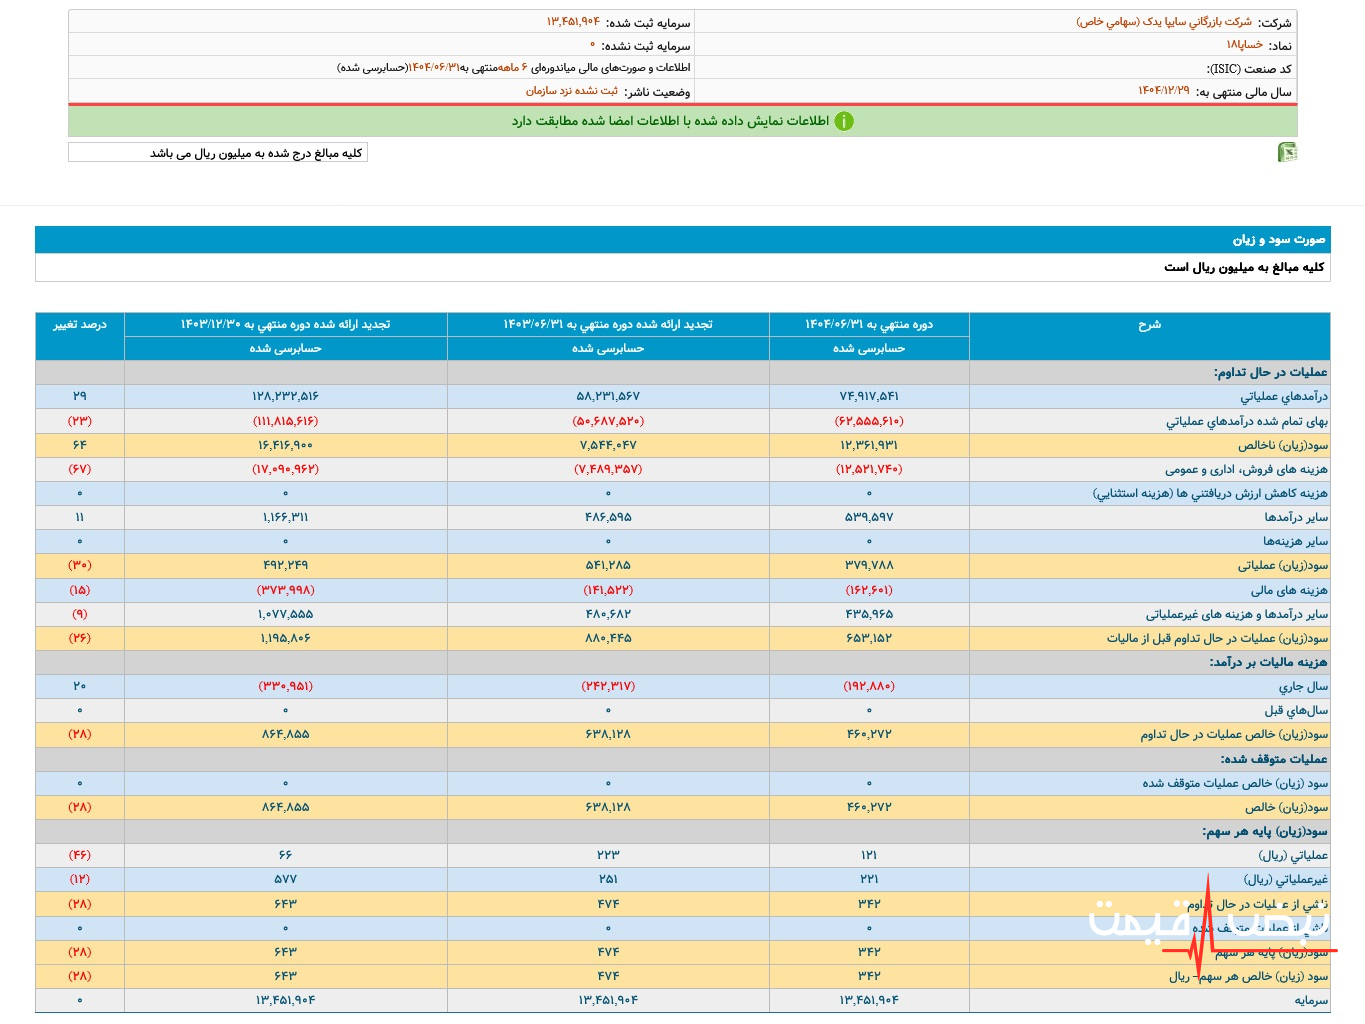Click the green info icon in the banner
This screenshot has height=1024, width=1365.
(844, 121)
